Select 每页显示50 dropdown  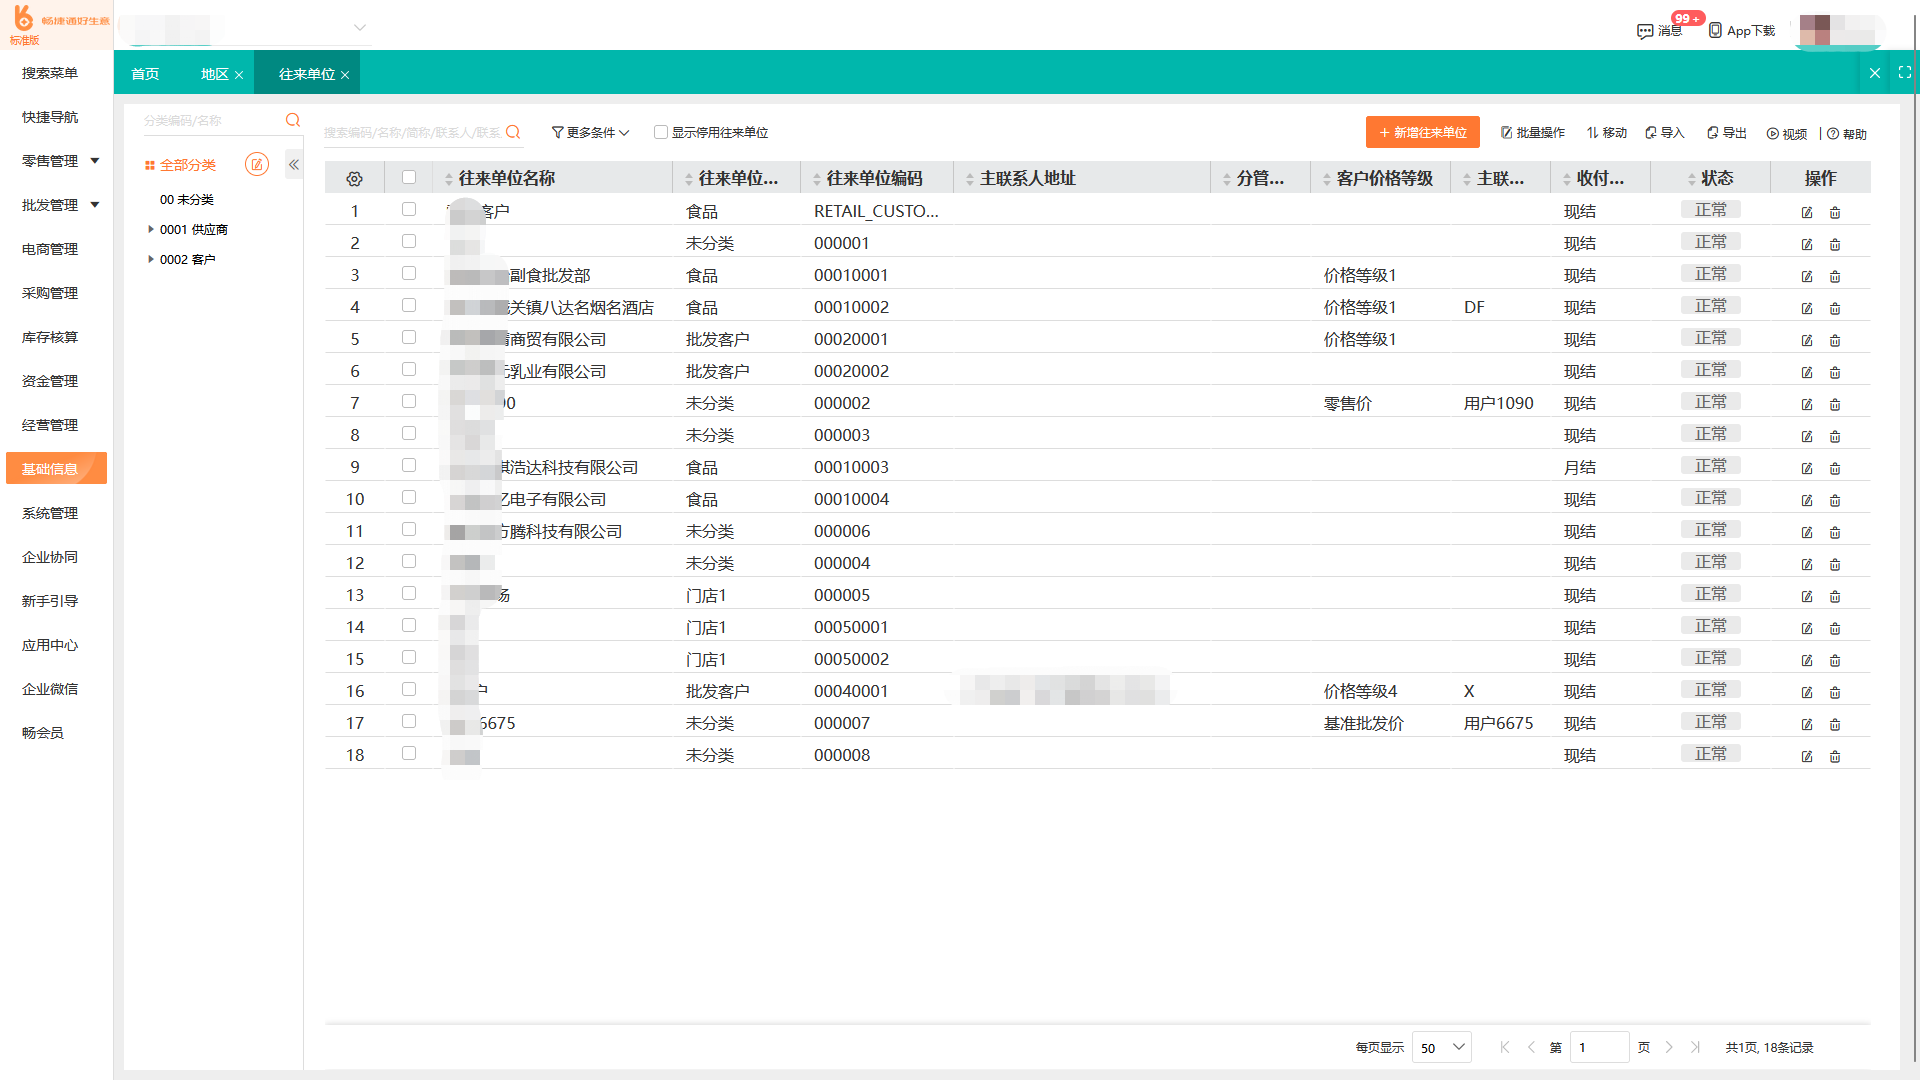pos(1439,1047)
